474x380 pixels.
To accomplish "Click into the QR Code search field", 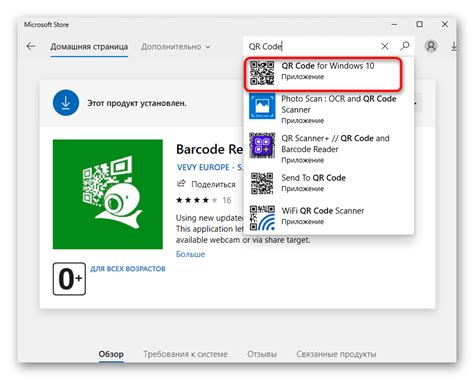I will click(313, 46).
